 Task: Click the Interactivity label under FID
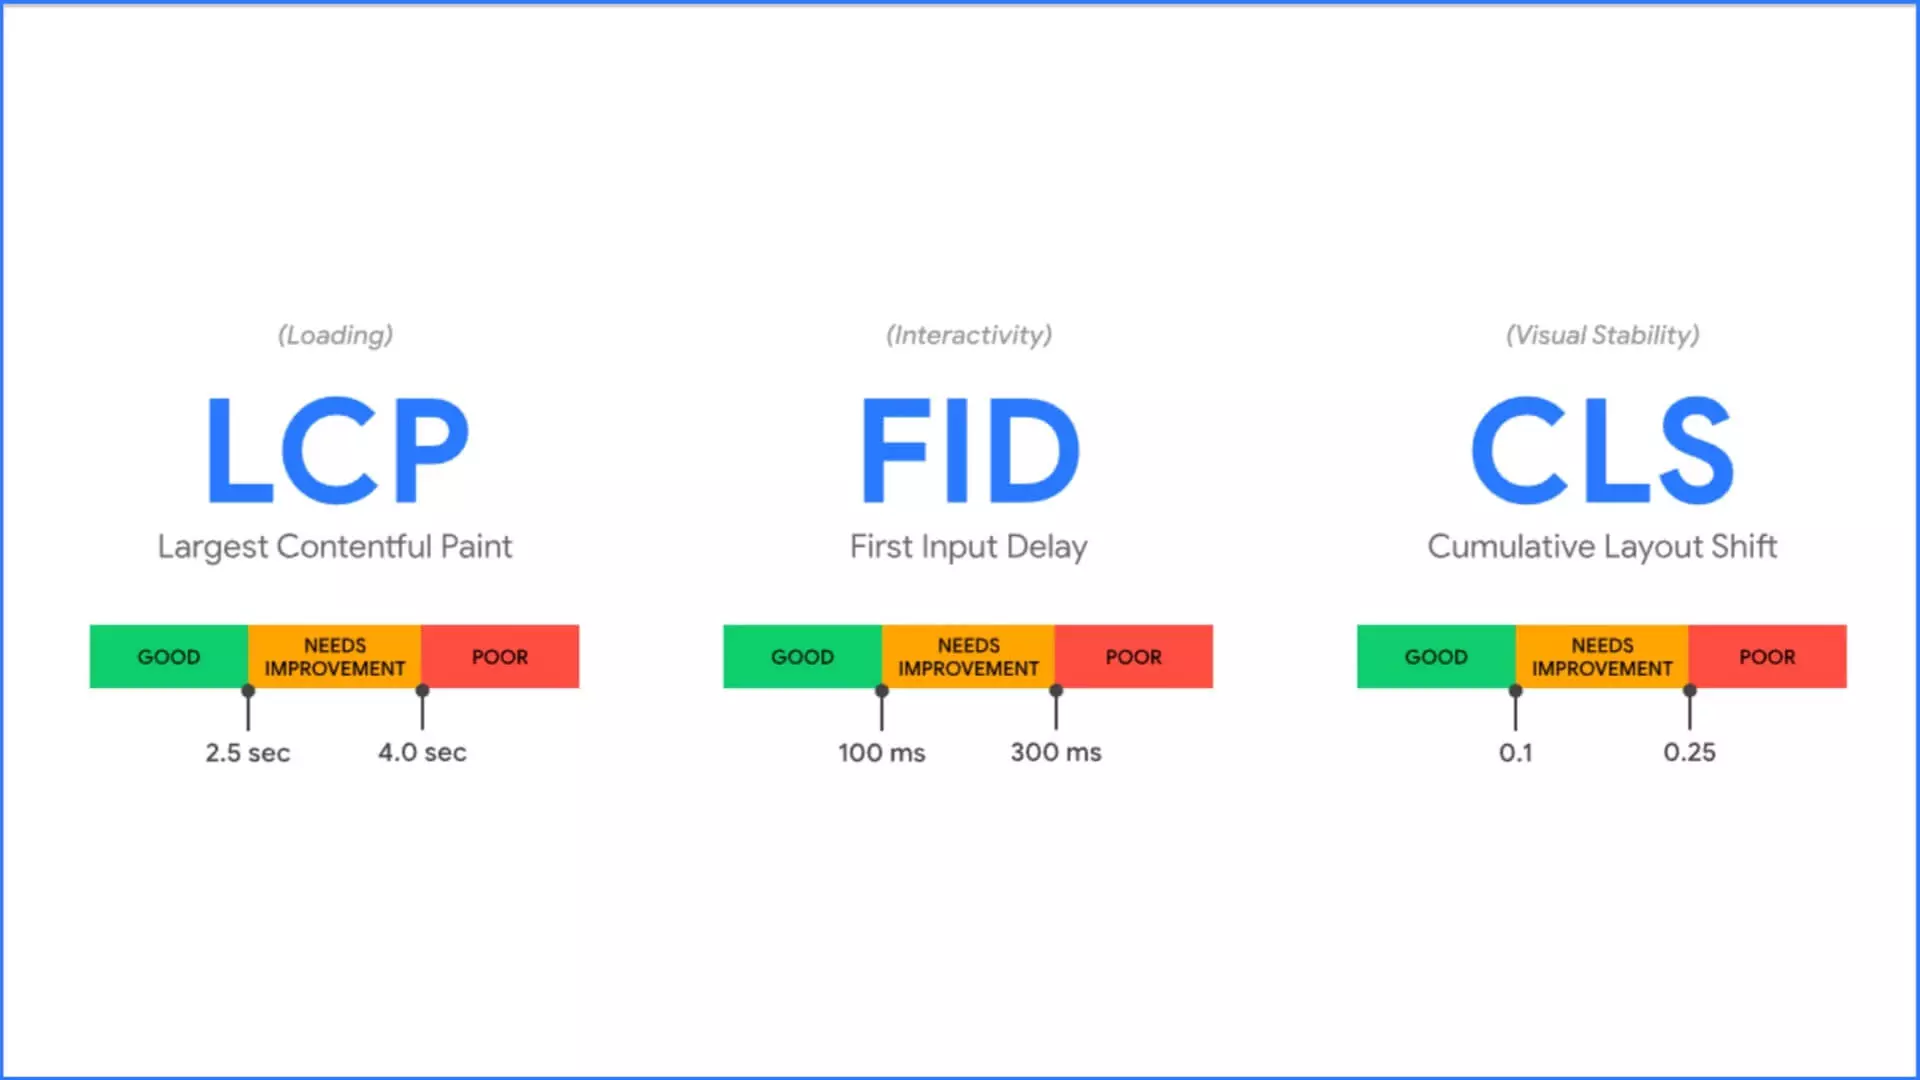tap(967, 335)
